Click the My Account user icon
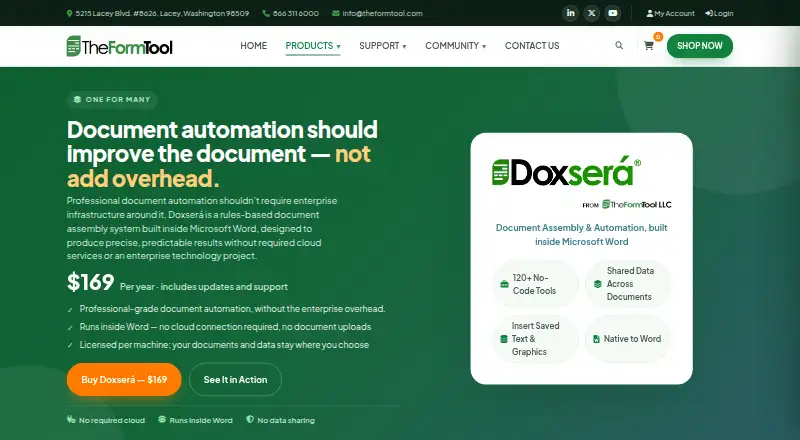This screenshot has width=800, height=440. pyautogui.click(x=649, y=13)
